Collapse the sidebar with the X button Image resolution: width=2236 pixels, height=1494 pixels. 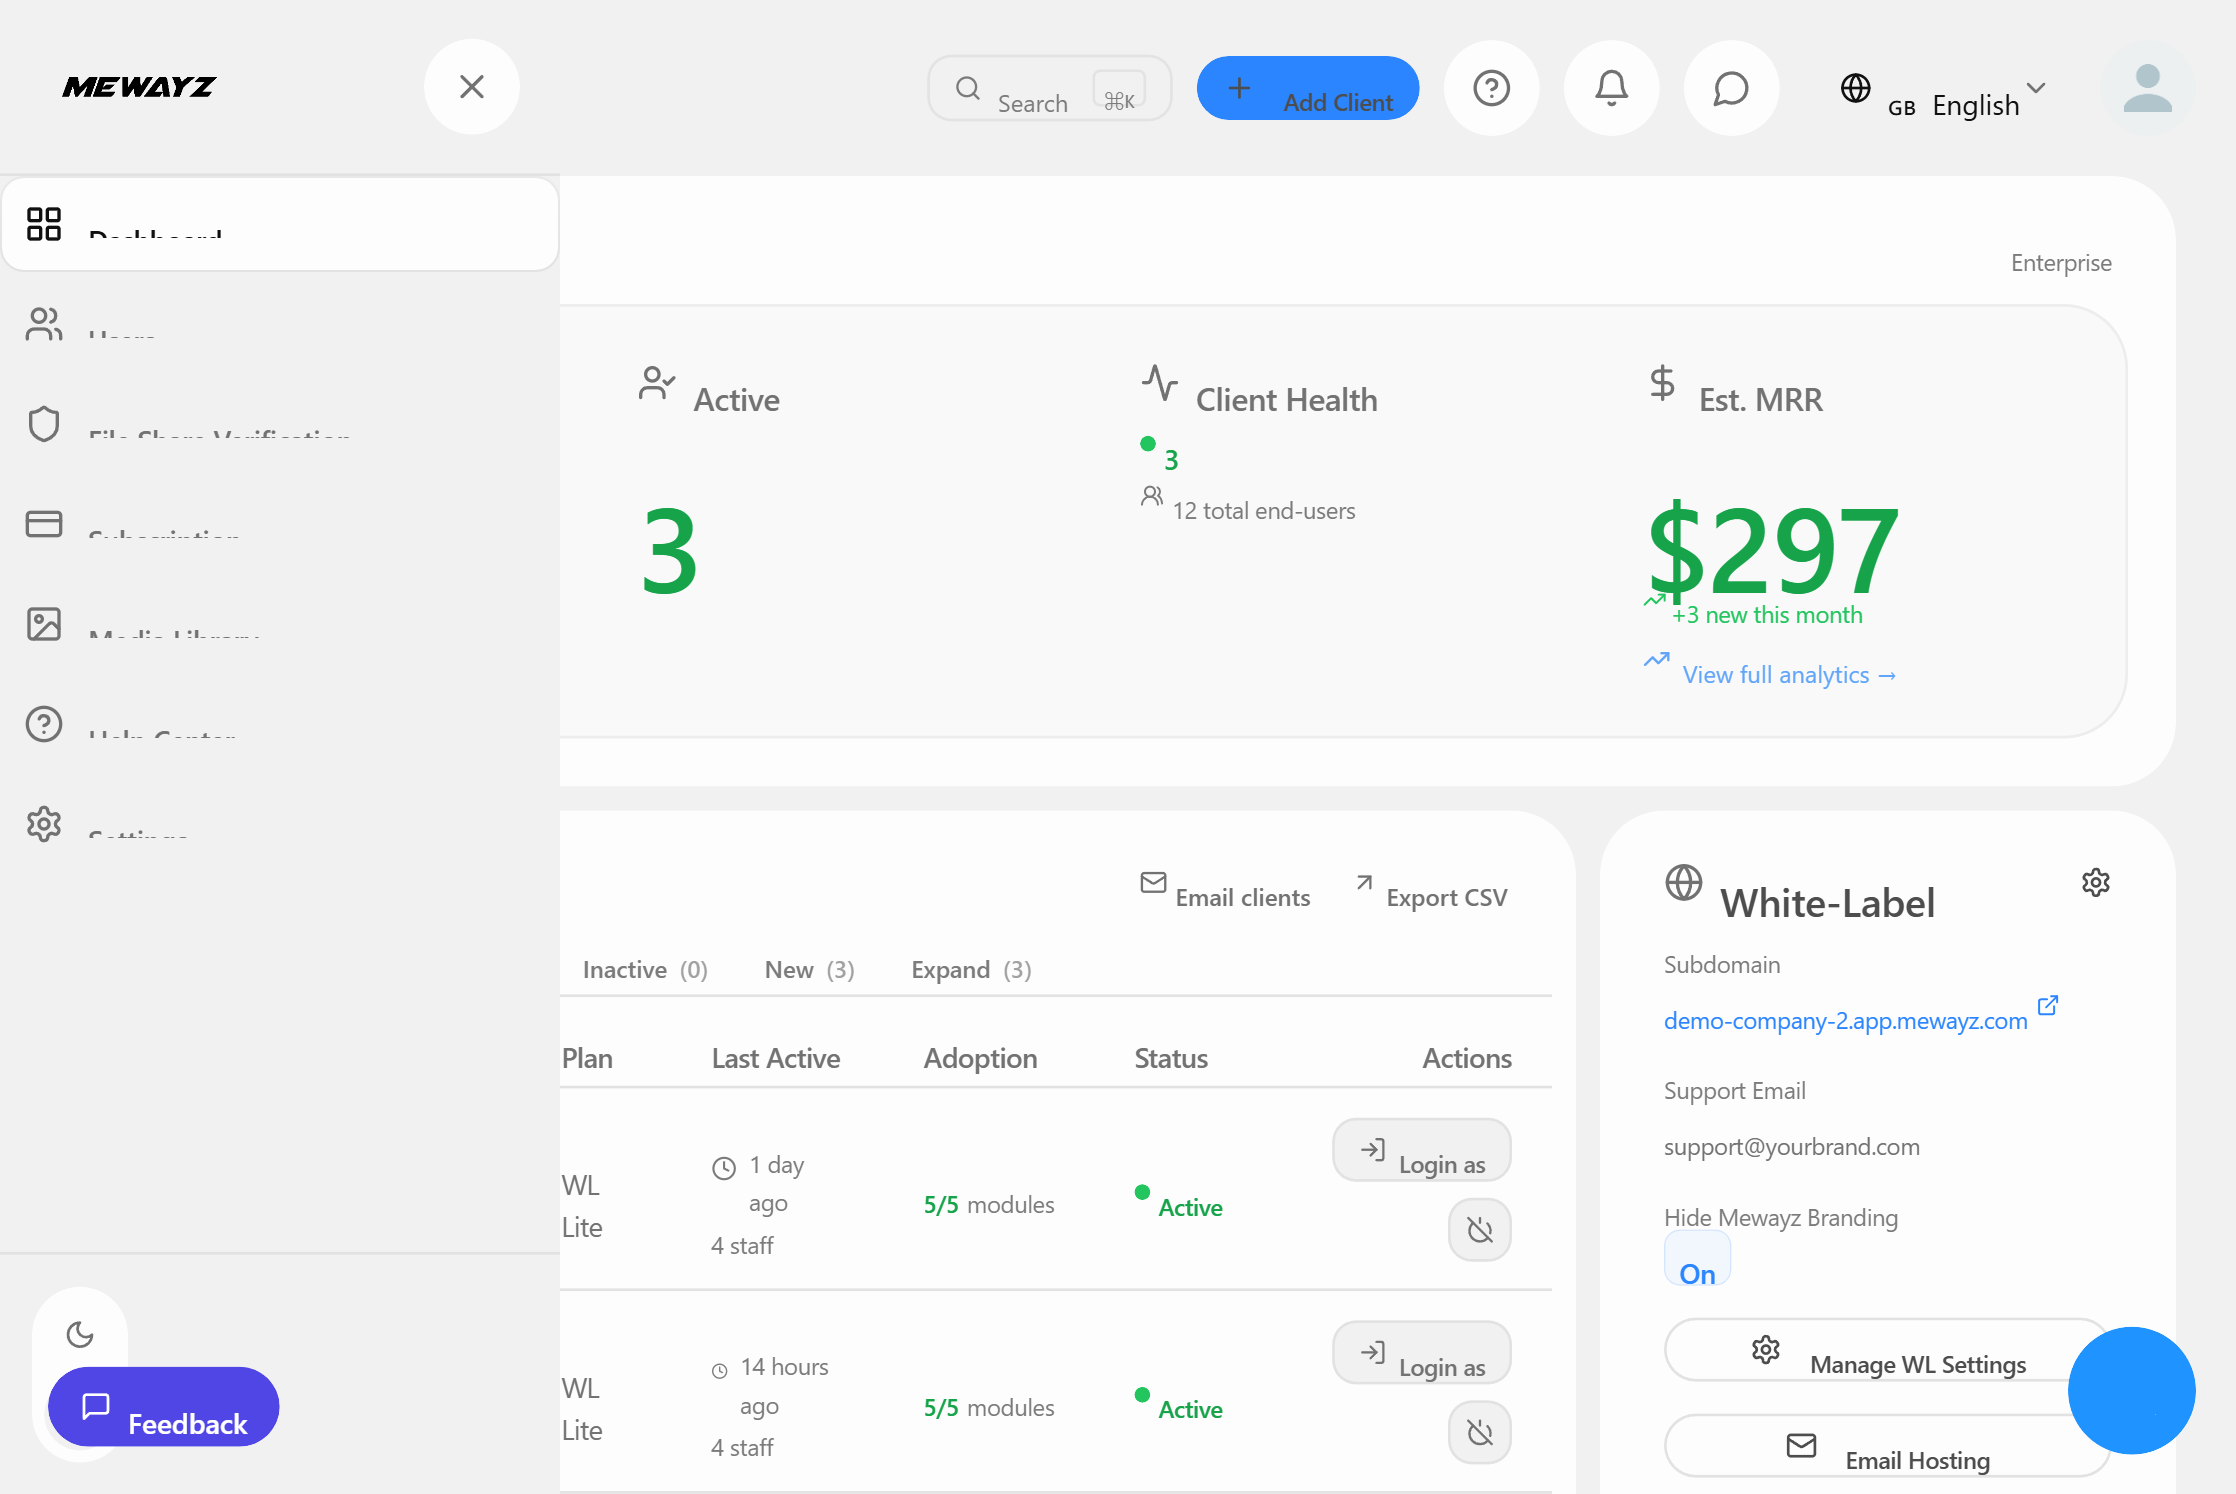pyautogui.click(x=471, y=87)
